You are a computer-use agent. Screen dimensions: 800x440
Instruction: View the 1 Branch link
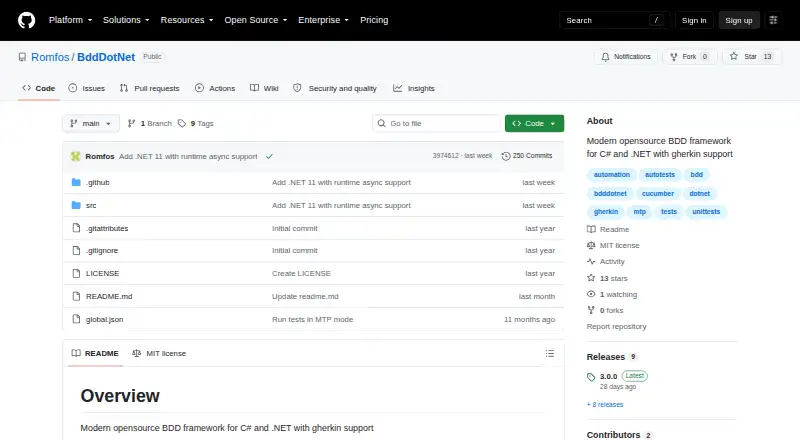click(149, 124)
